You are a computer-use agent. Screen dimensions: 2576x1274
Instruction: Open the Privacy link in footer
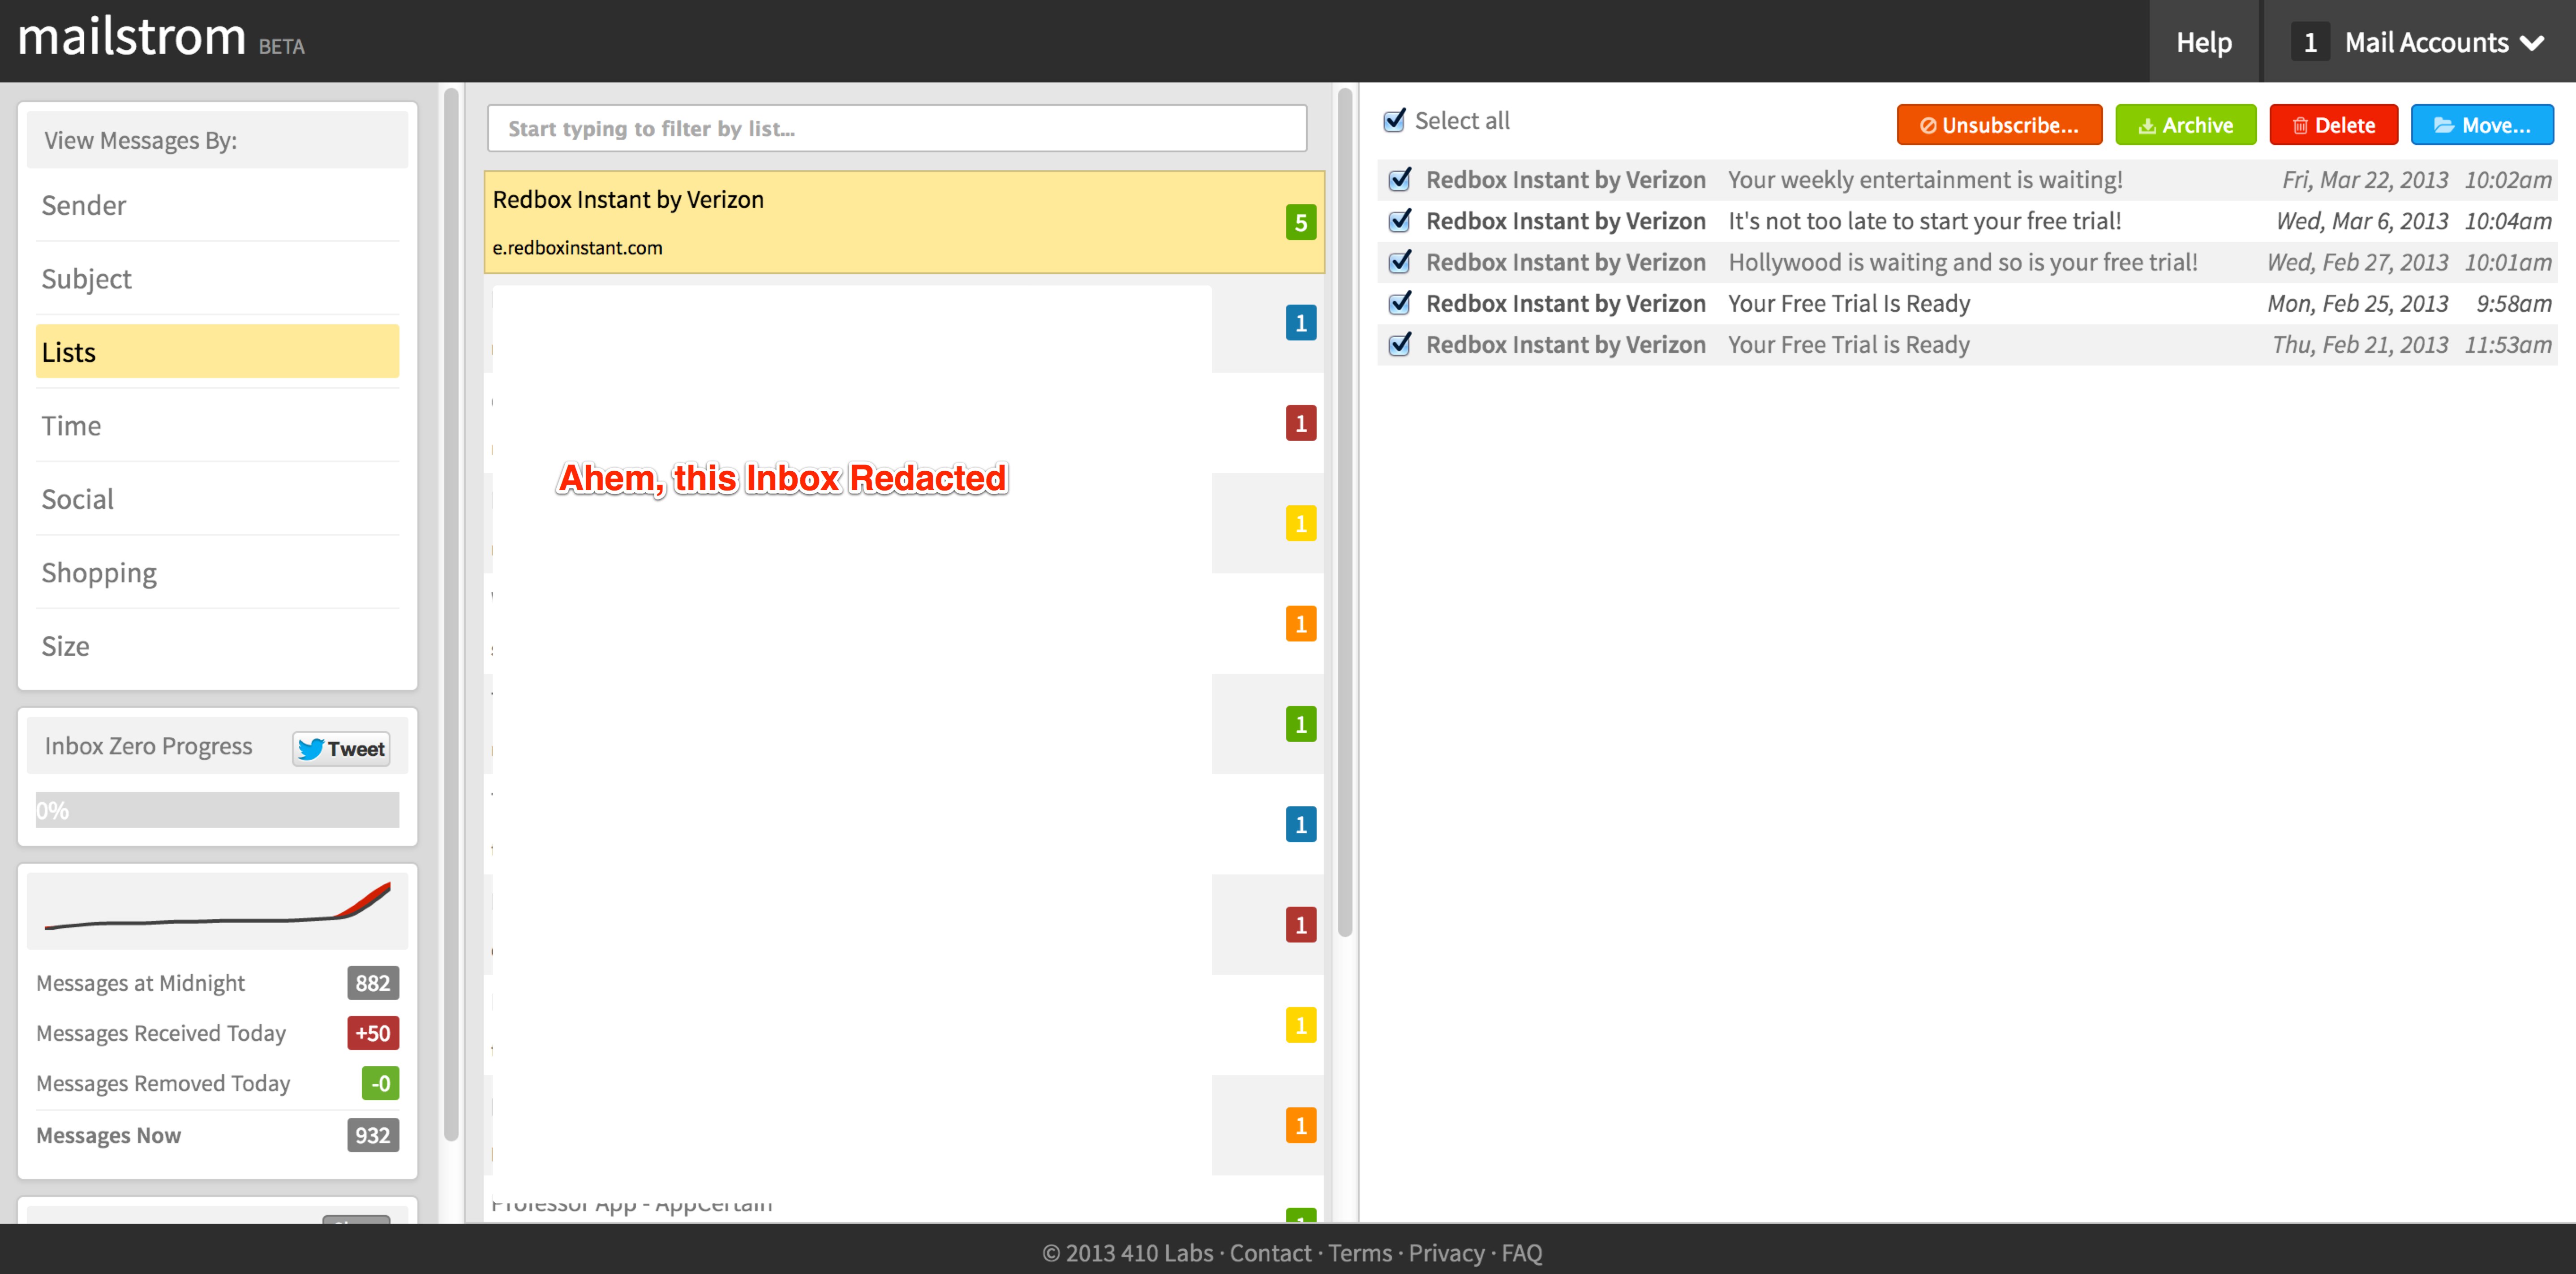[1446, 1252]
